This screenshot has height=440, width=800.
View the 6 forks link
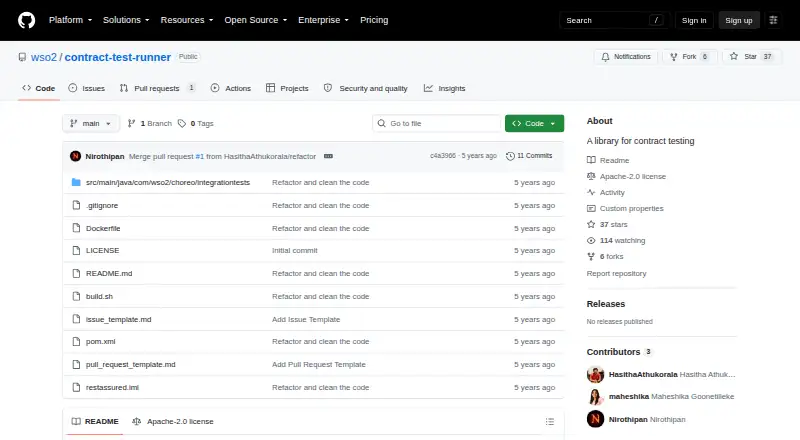tap(605, 257)
